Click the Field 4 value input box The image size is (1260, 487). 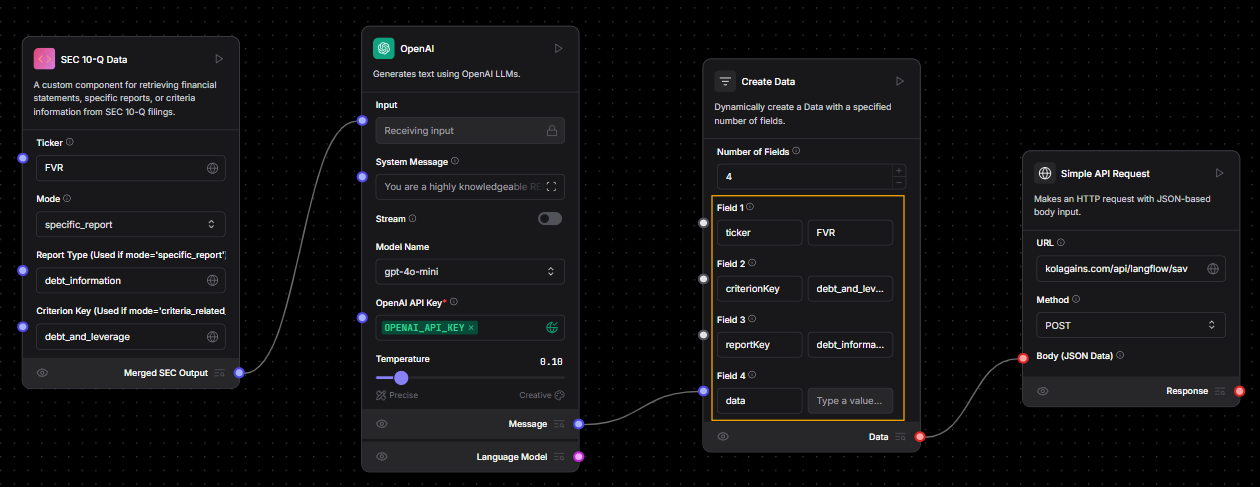pos(850,400)
